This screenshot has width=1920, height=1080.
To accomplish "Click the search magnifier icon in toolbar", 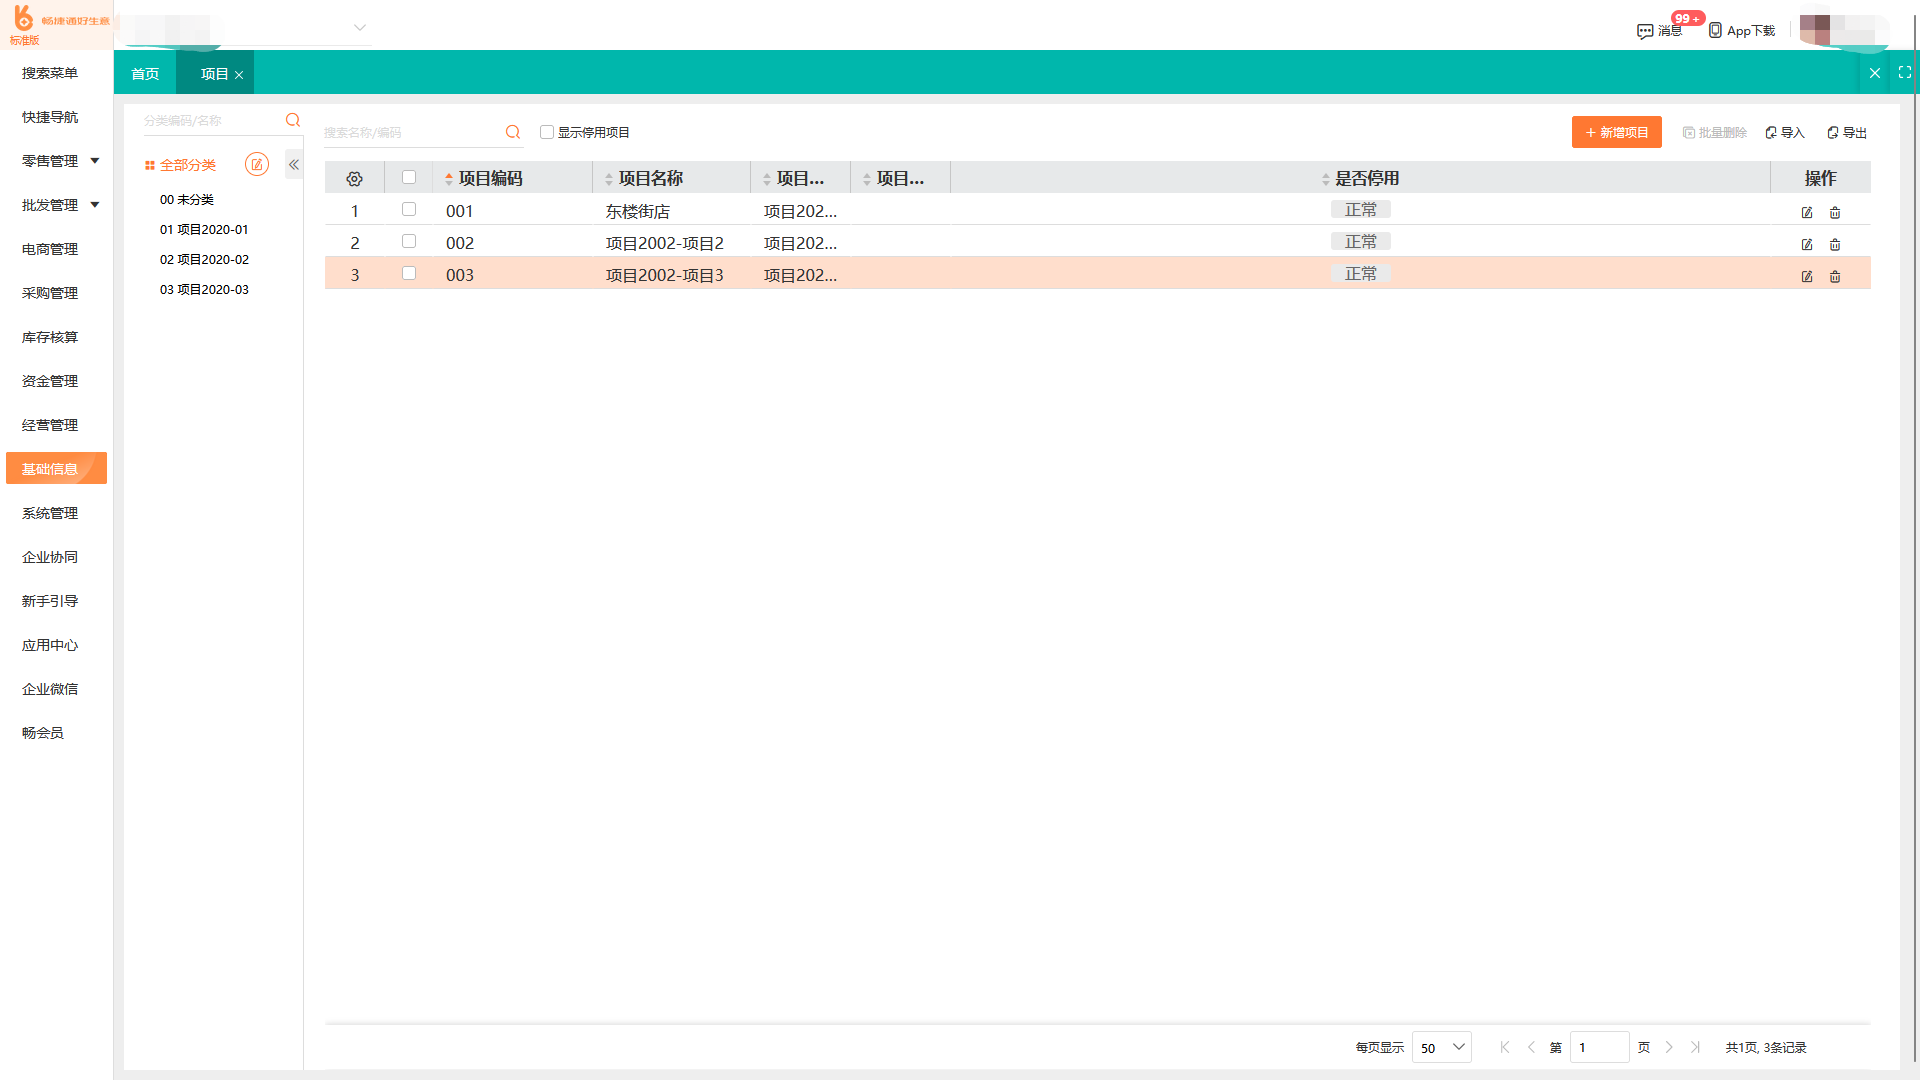I will pyautogui.click(x=513, y=132).
